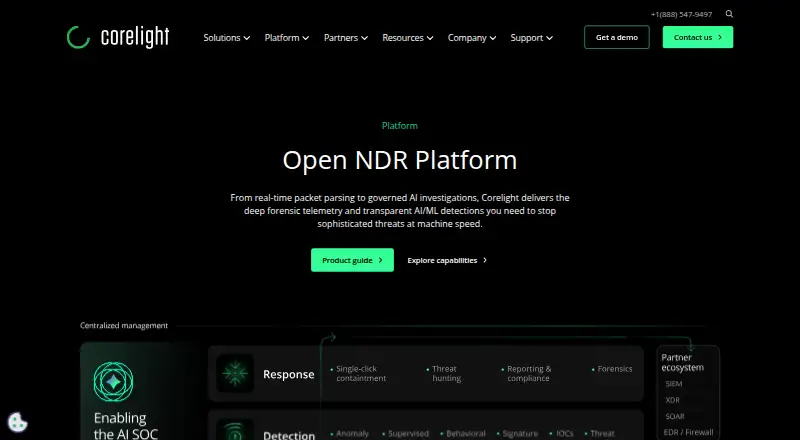
Task: Click the Detection row icon
Action: 235,430
